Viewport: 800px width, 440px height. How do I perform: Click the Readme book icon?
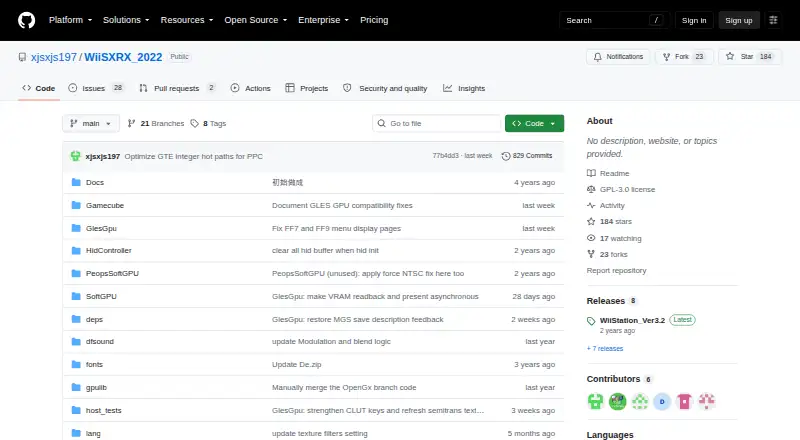[591, 173]
